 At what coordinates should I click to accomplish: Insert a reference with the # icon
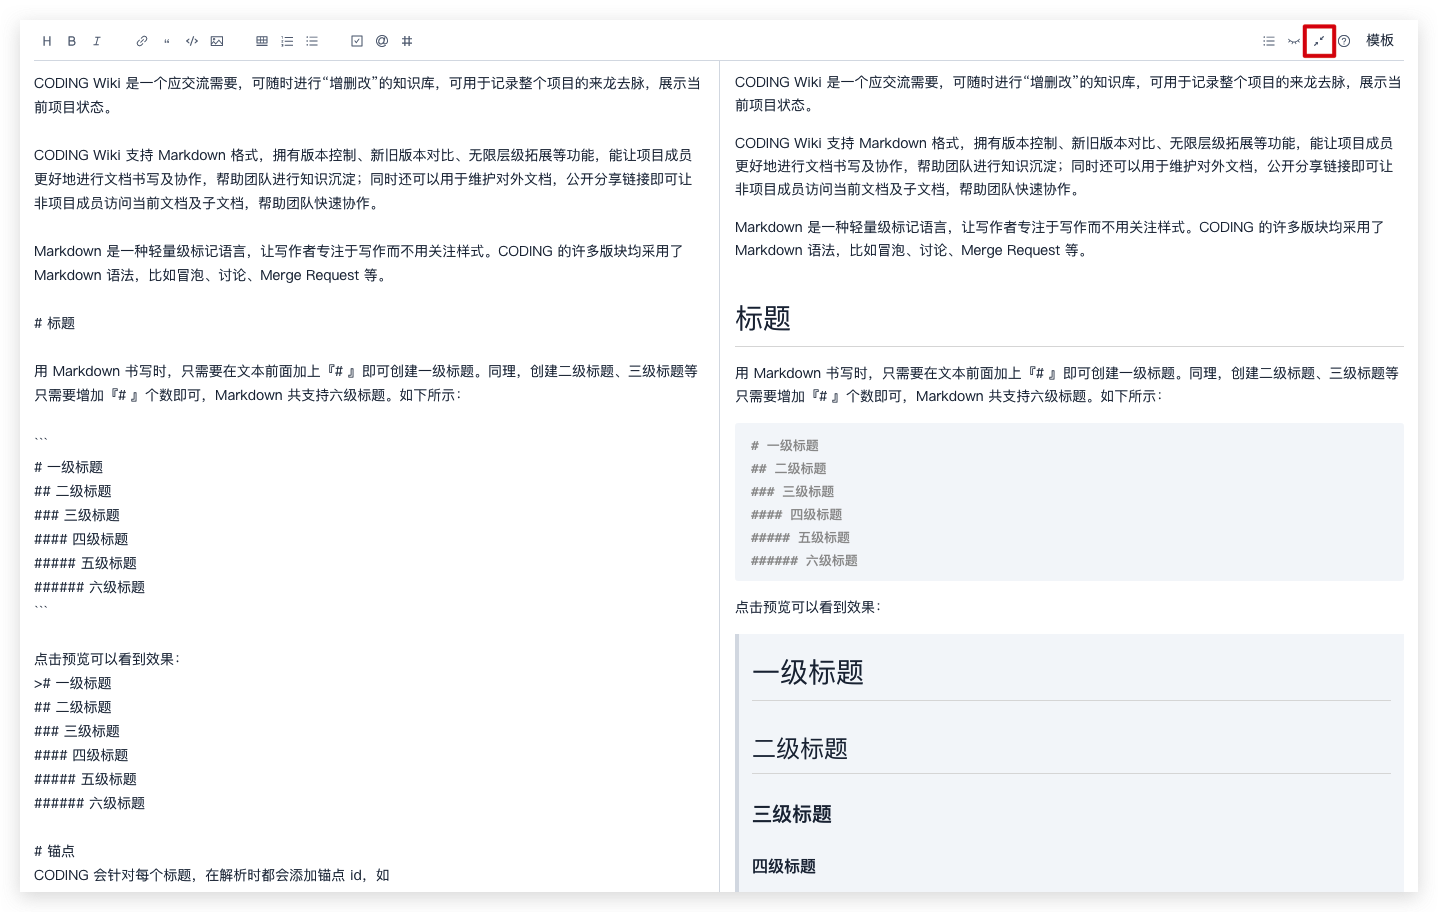pyautogui.click(x=407, y=41)
